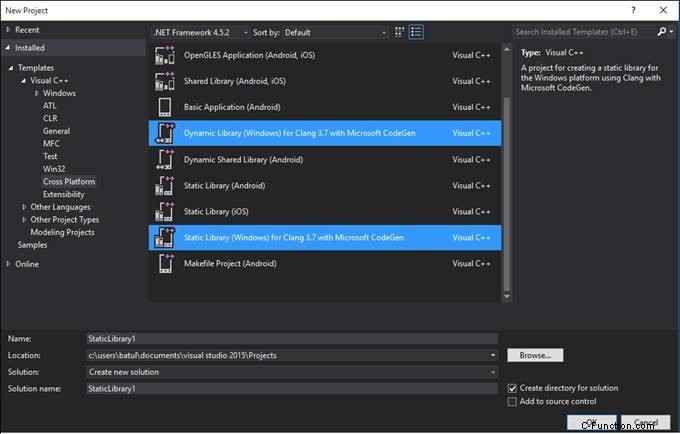Image resolution: width=680 pixels, height=434 pixels.
Task: Open the Sort by dropdown
Action: pos(334,32)
